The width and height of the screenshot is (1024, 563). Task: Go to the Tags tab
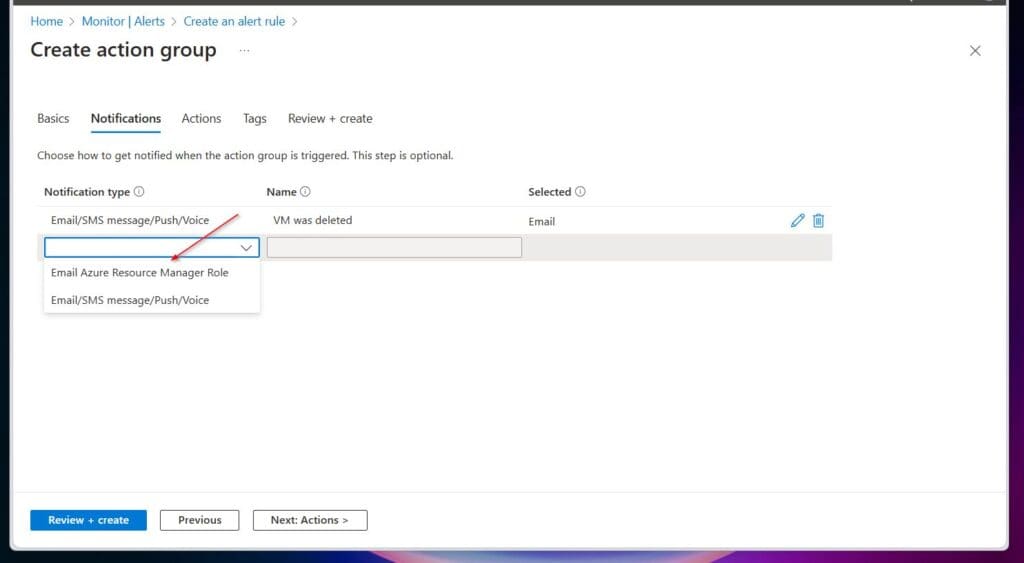tap(255, 118)
